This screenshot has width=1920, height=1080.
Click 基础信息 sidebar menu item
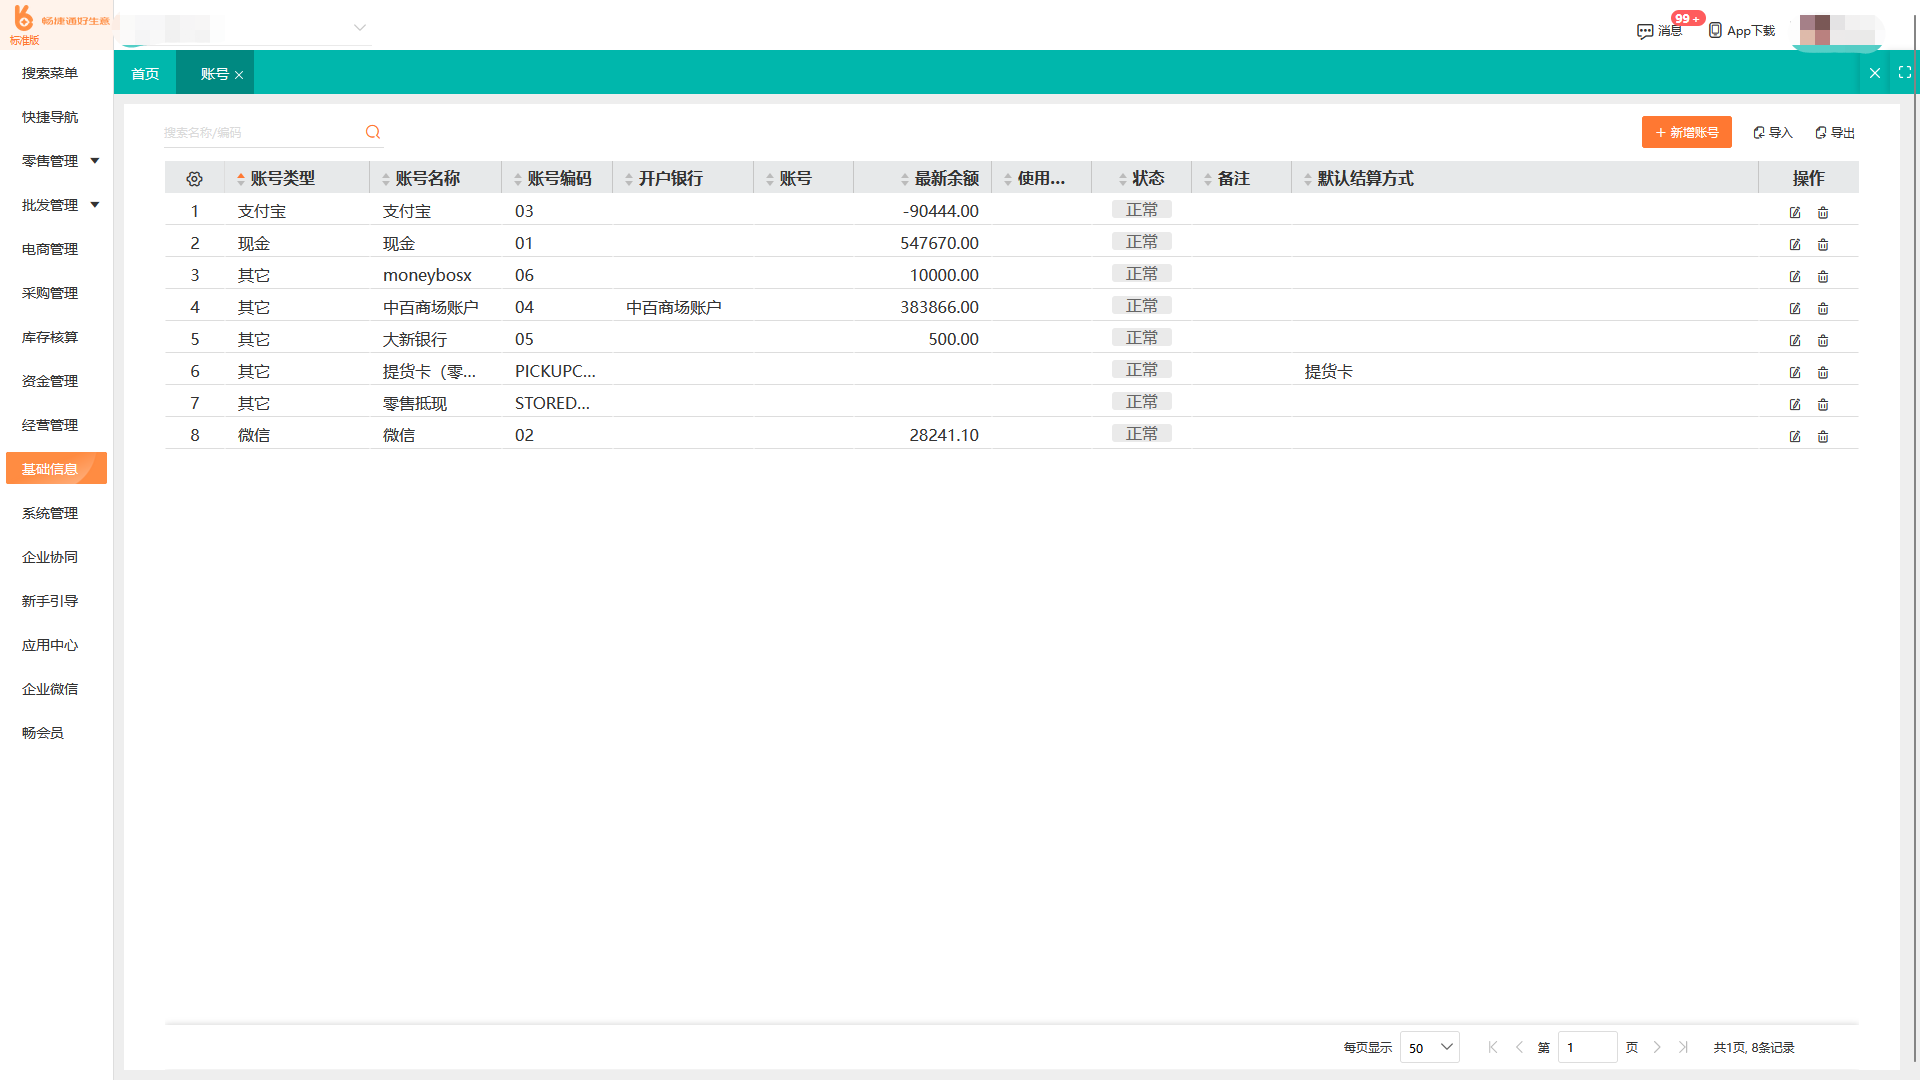click(51, 468)
